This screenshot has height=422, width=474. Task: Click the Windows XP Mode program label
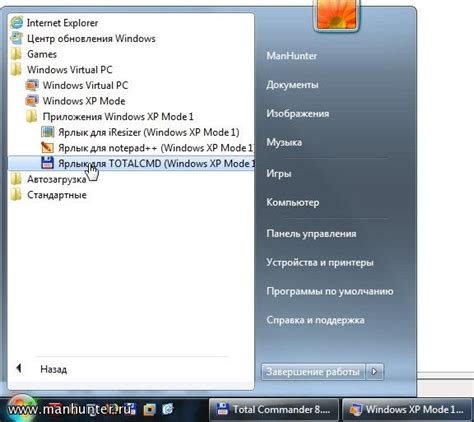coord(84,101)
